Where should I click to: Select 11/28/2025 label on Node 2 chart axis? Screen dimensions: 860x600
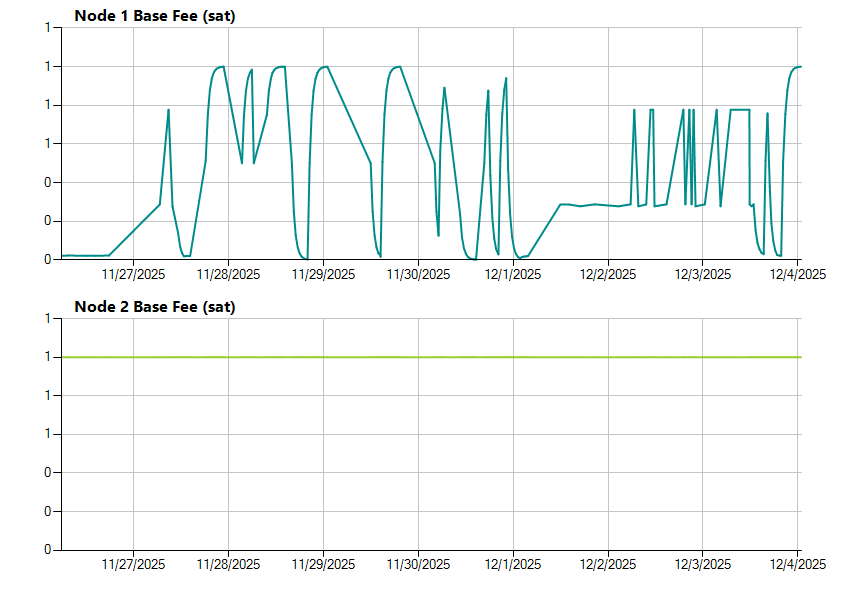[228, 565]
